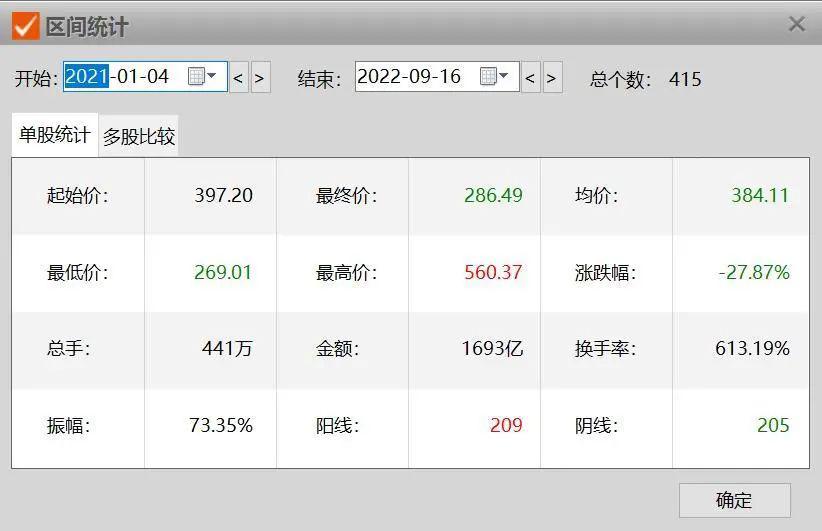Open the end date calendar picker

click(x=494, y=77)
